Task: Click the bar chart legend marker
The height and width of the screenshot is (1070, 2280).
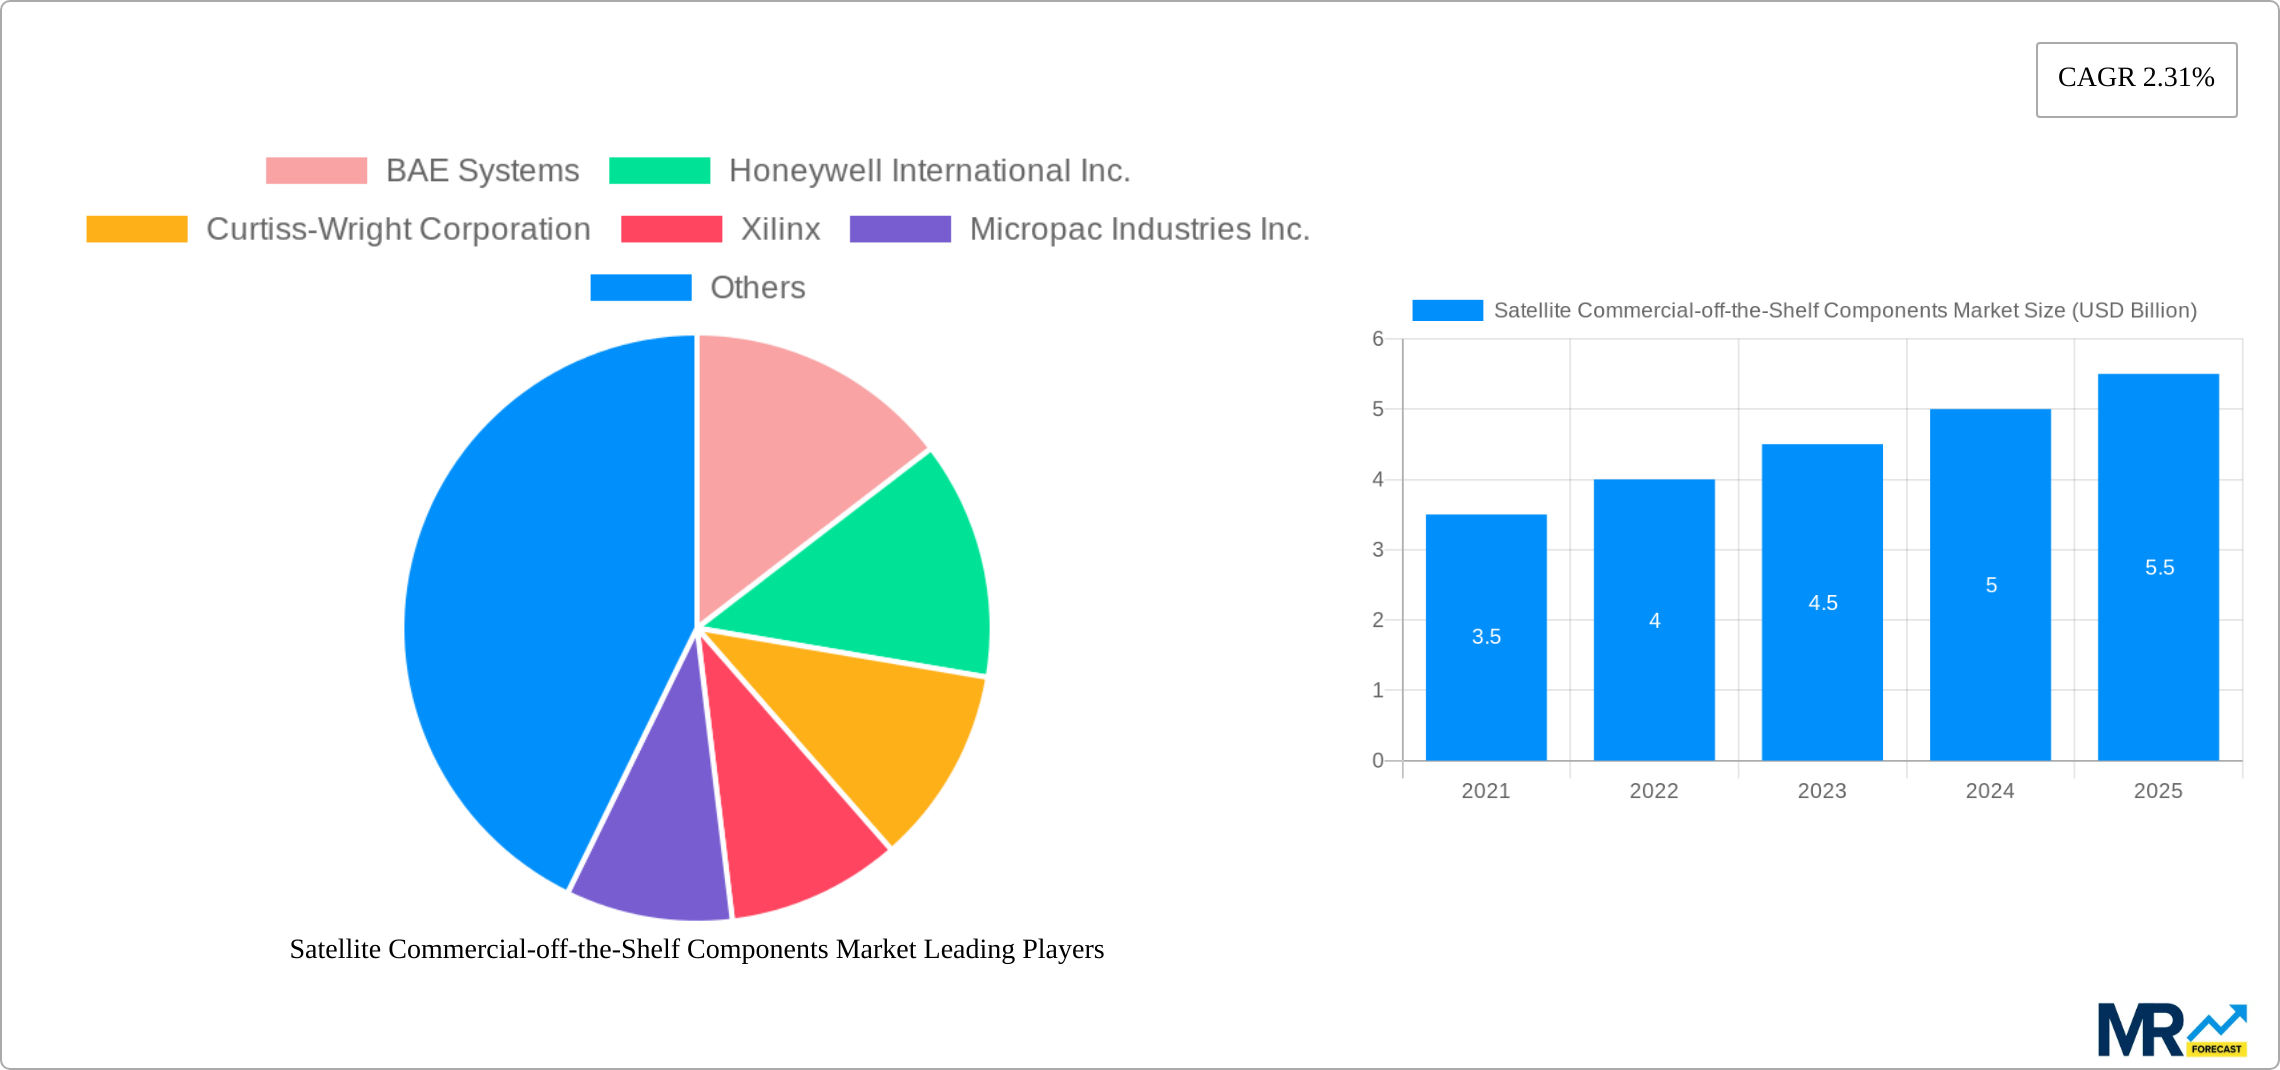Action: (x=1446, y=310)
